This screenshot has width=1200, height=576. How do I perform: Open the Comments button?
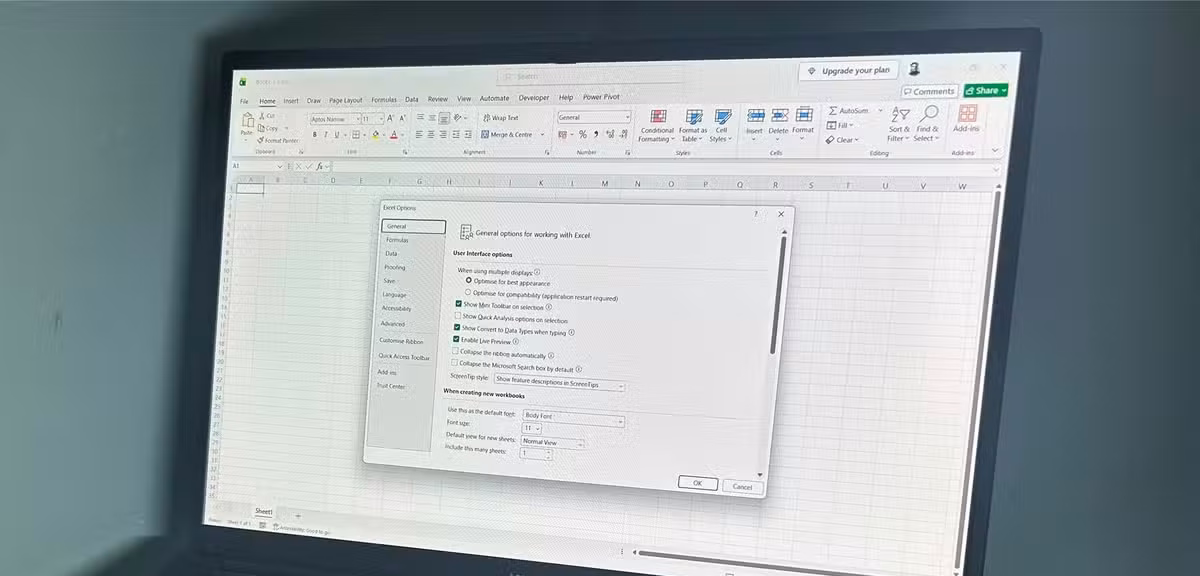tap(930, 91)
